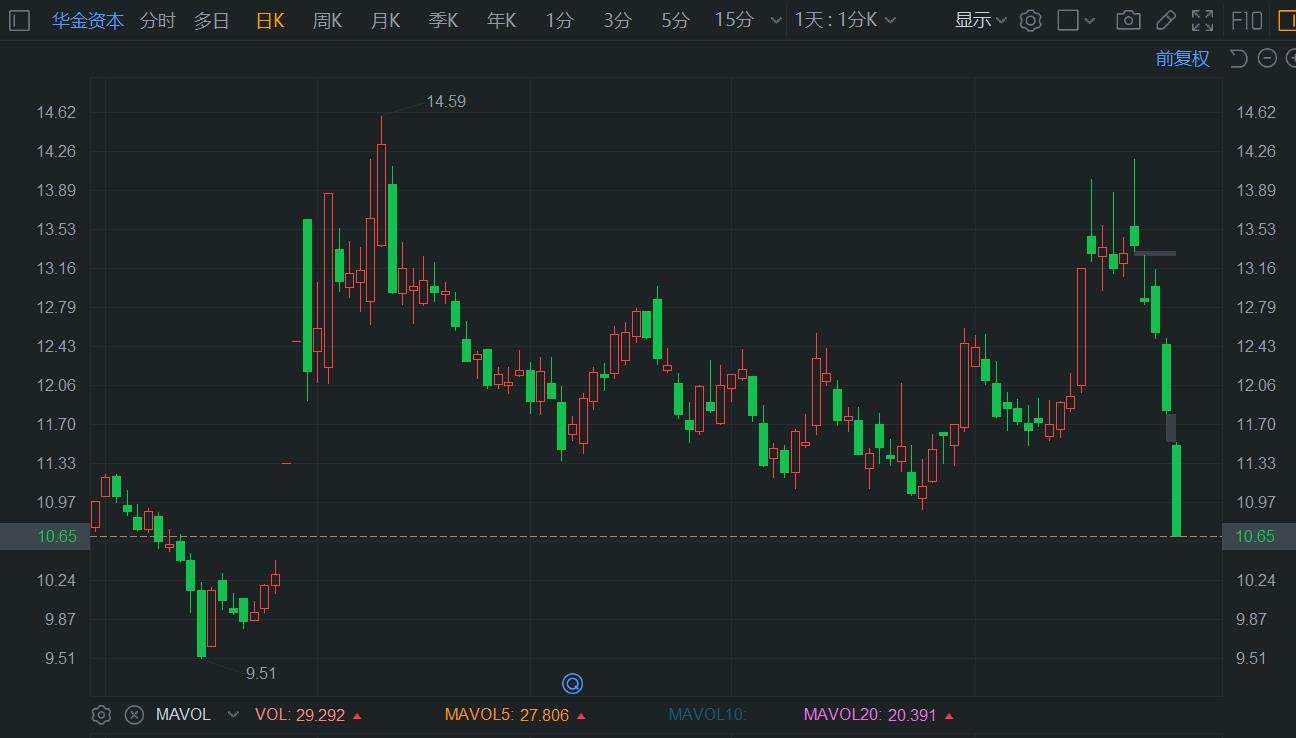Switch to 分时 intraday chart tab
1296x738 pixels.
click(x=157, y=20)
